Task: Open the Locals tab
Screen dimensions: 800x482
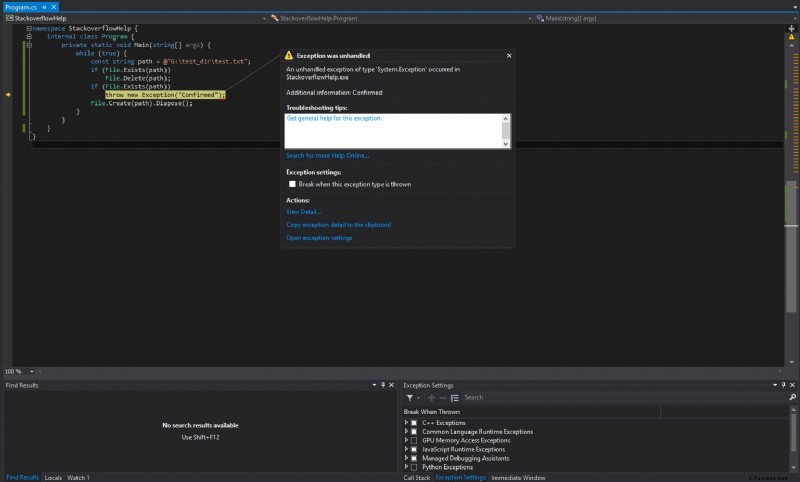Action: pos(53,478)
